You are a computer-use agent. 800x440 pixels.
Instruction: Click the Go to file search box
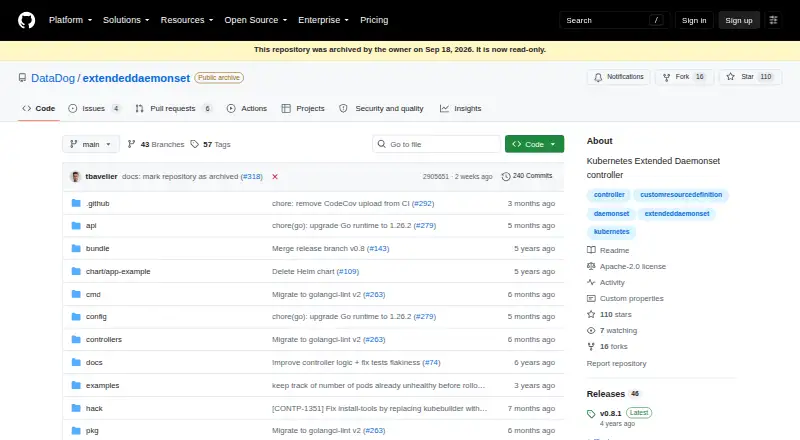[x=436, y=144]
